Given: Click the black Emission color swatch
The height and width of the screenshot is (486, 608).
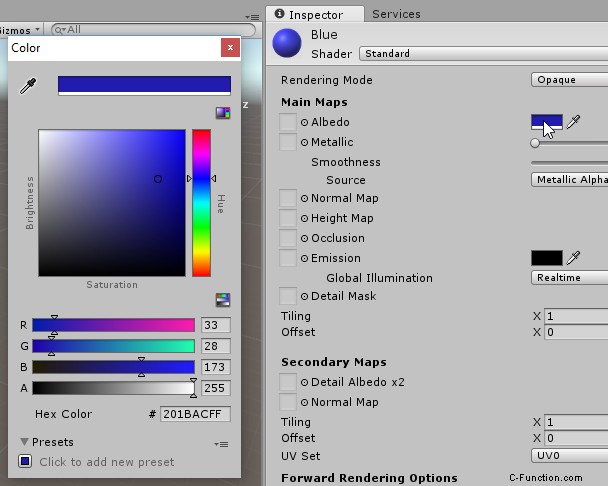Looking at the screenshot, I should click(x=546, y=258).
